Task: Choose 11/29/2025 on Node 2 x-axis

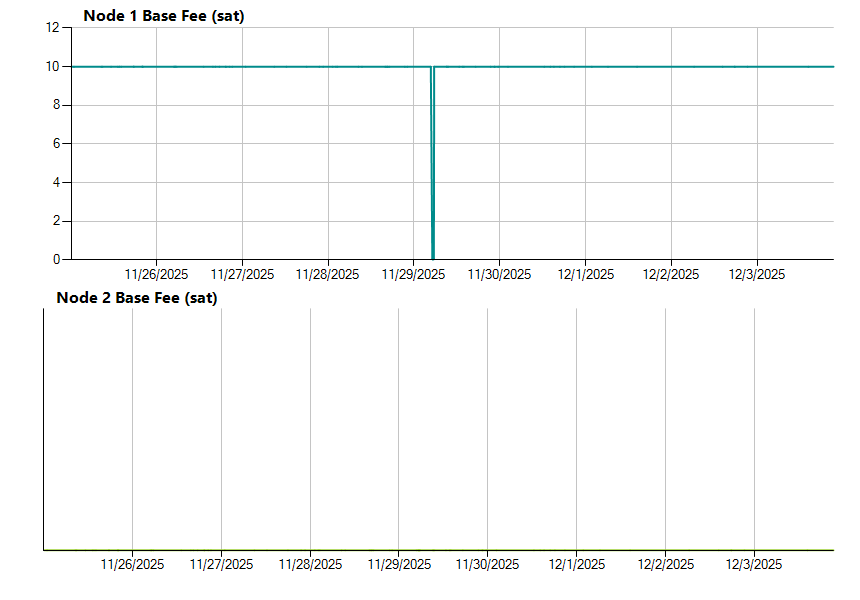Action: click(x=399, y=564)
